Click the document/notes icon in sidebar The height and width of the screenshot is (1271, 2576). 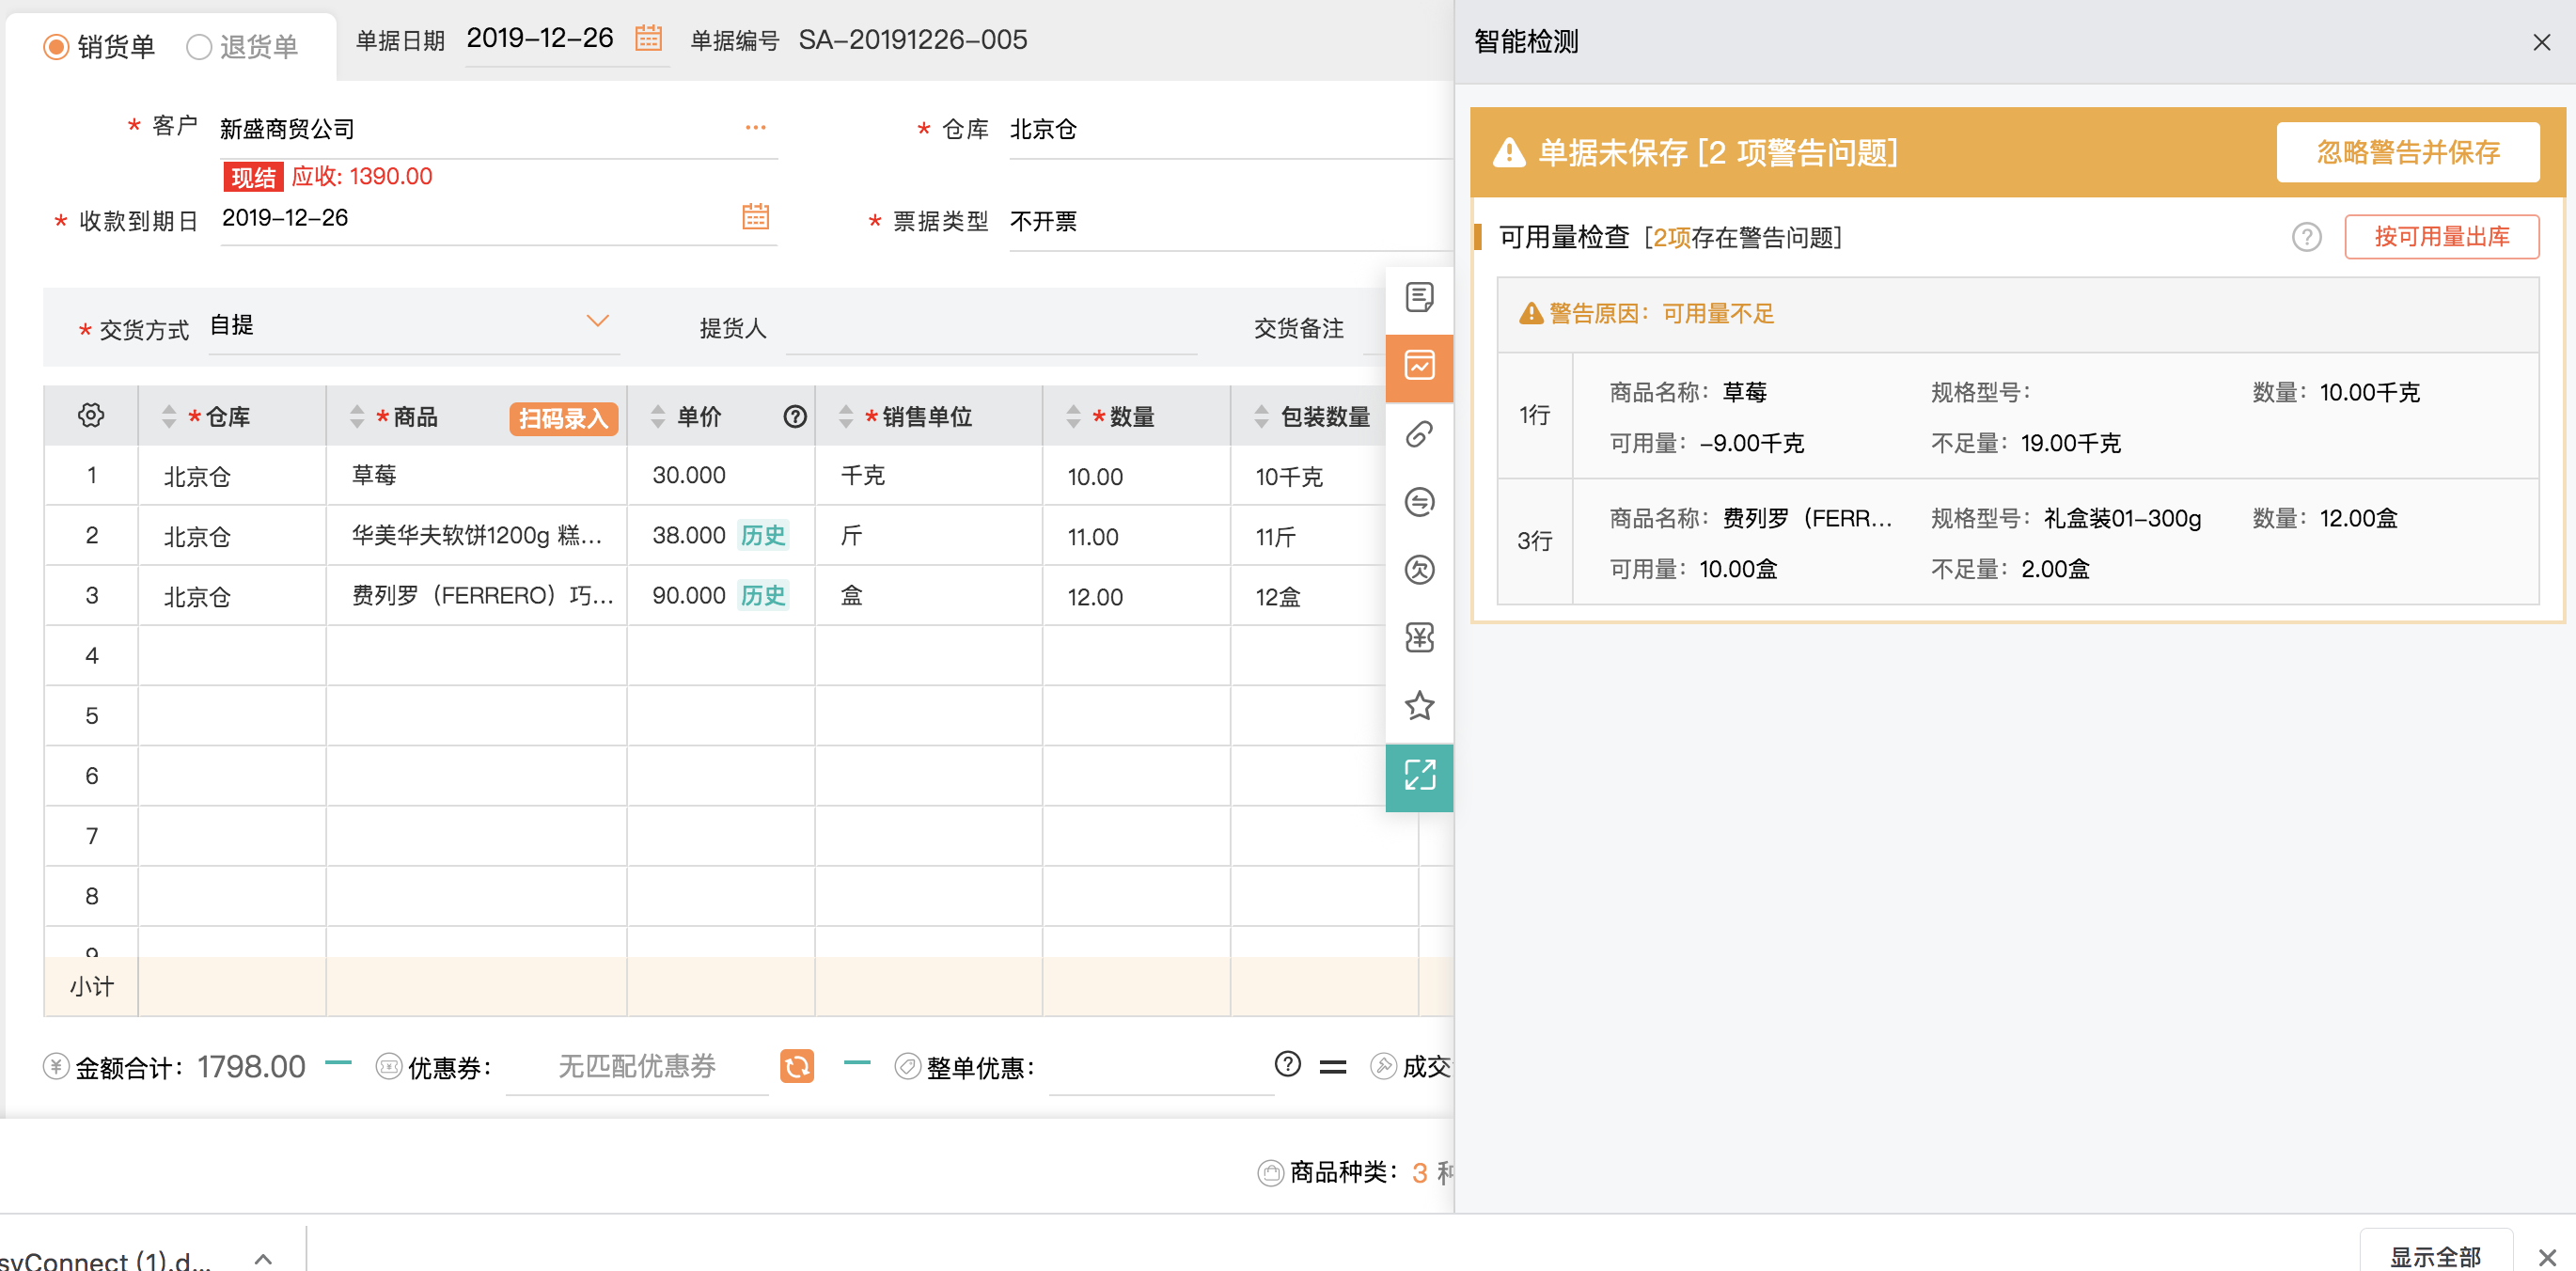point(1418,295)
